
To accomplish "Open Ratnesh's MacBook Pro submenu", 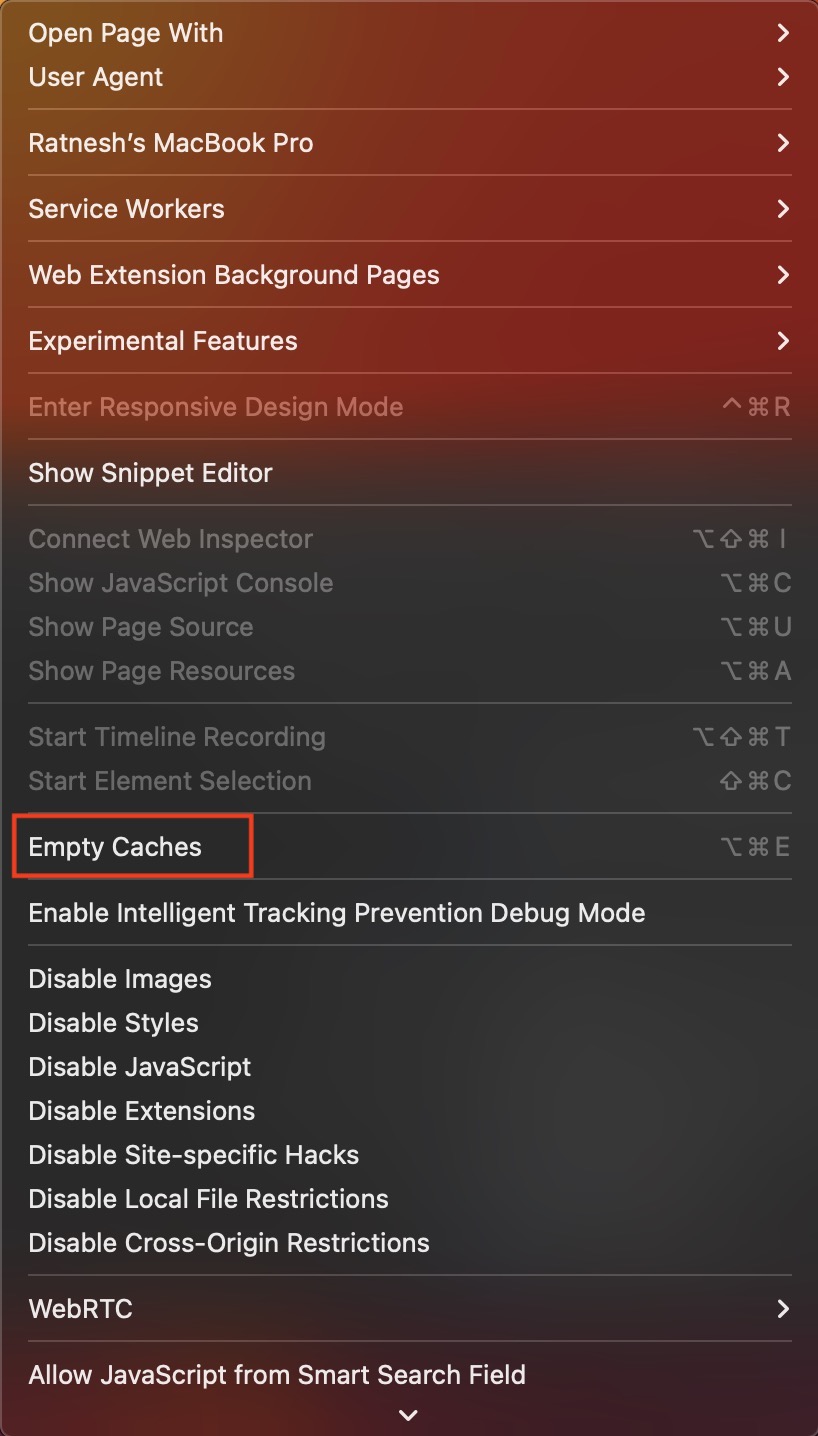I will (171, 142).
